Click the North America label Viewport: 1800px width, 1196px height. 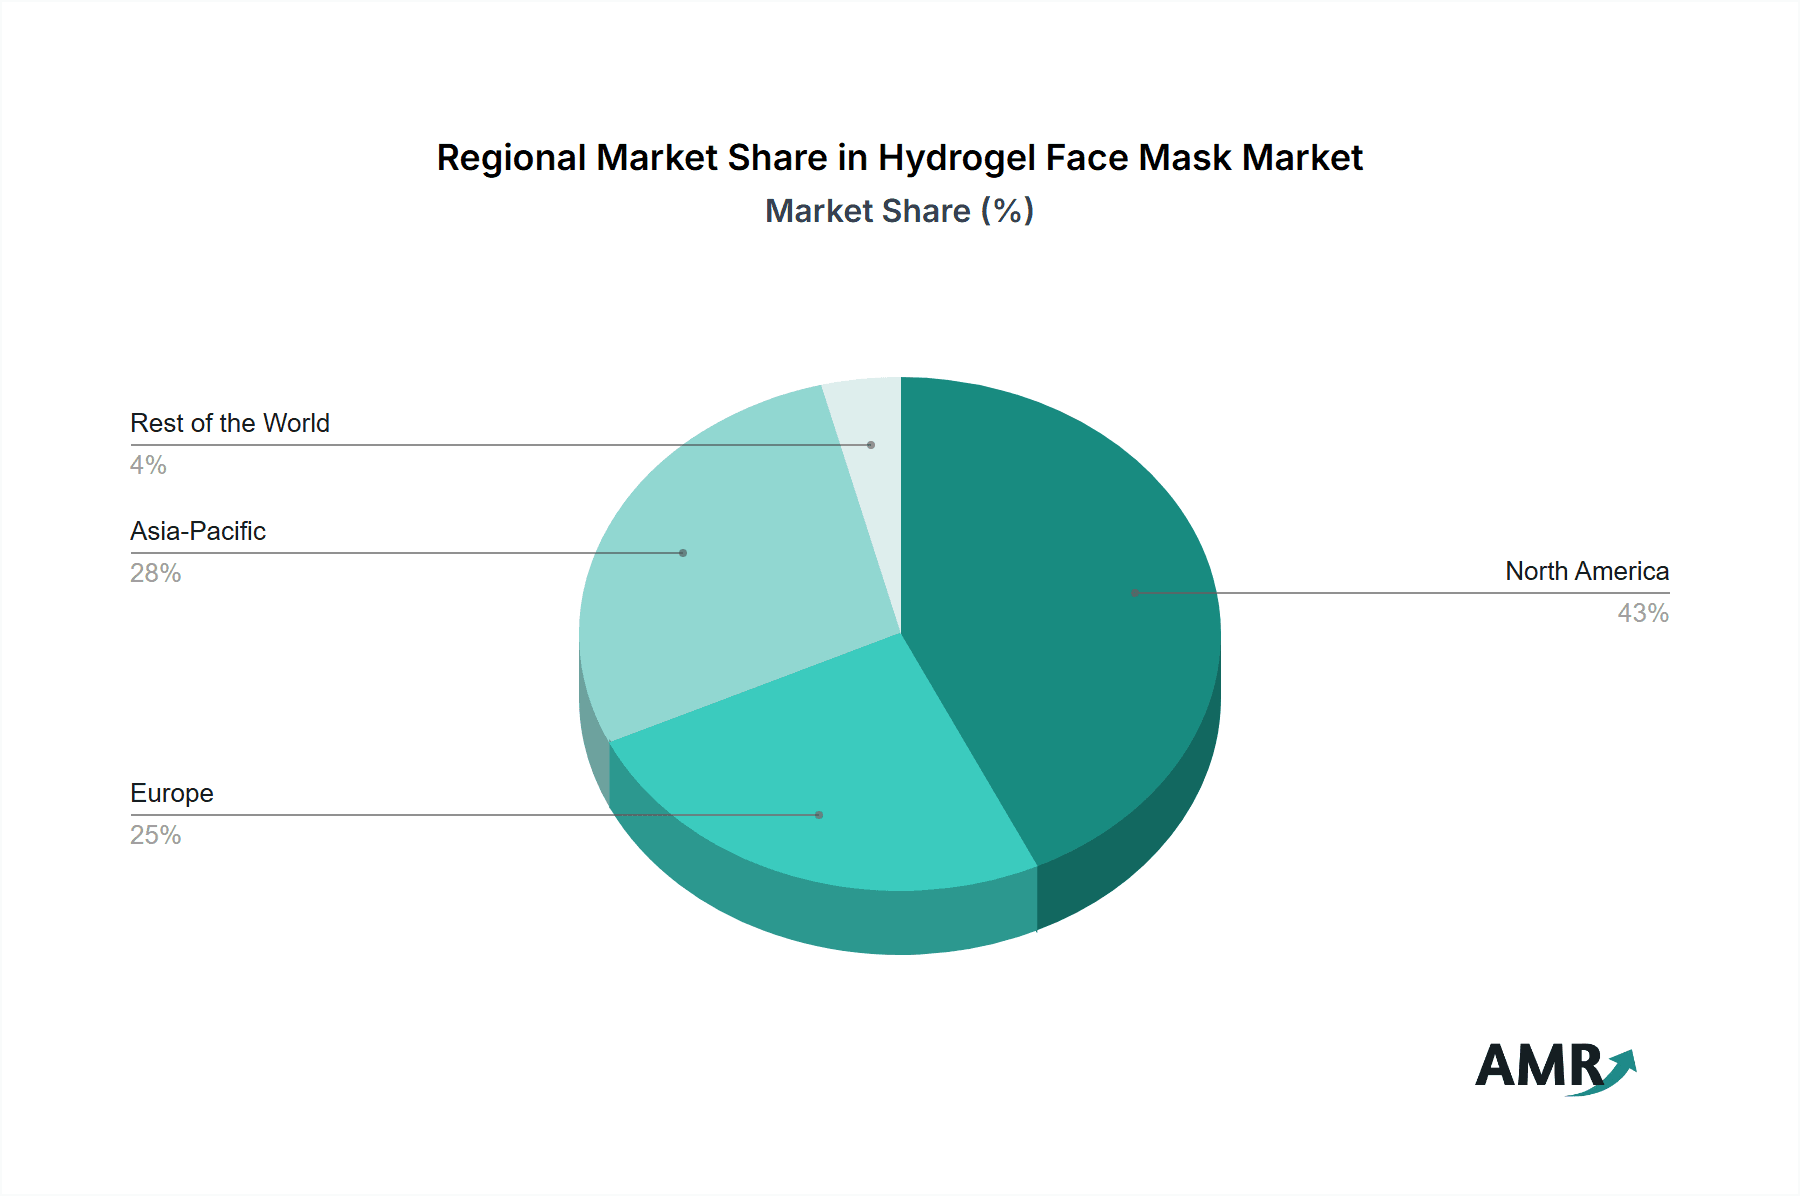click(1586, 571)
